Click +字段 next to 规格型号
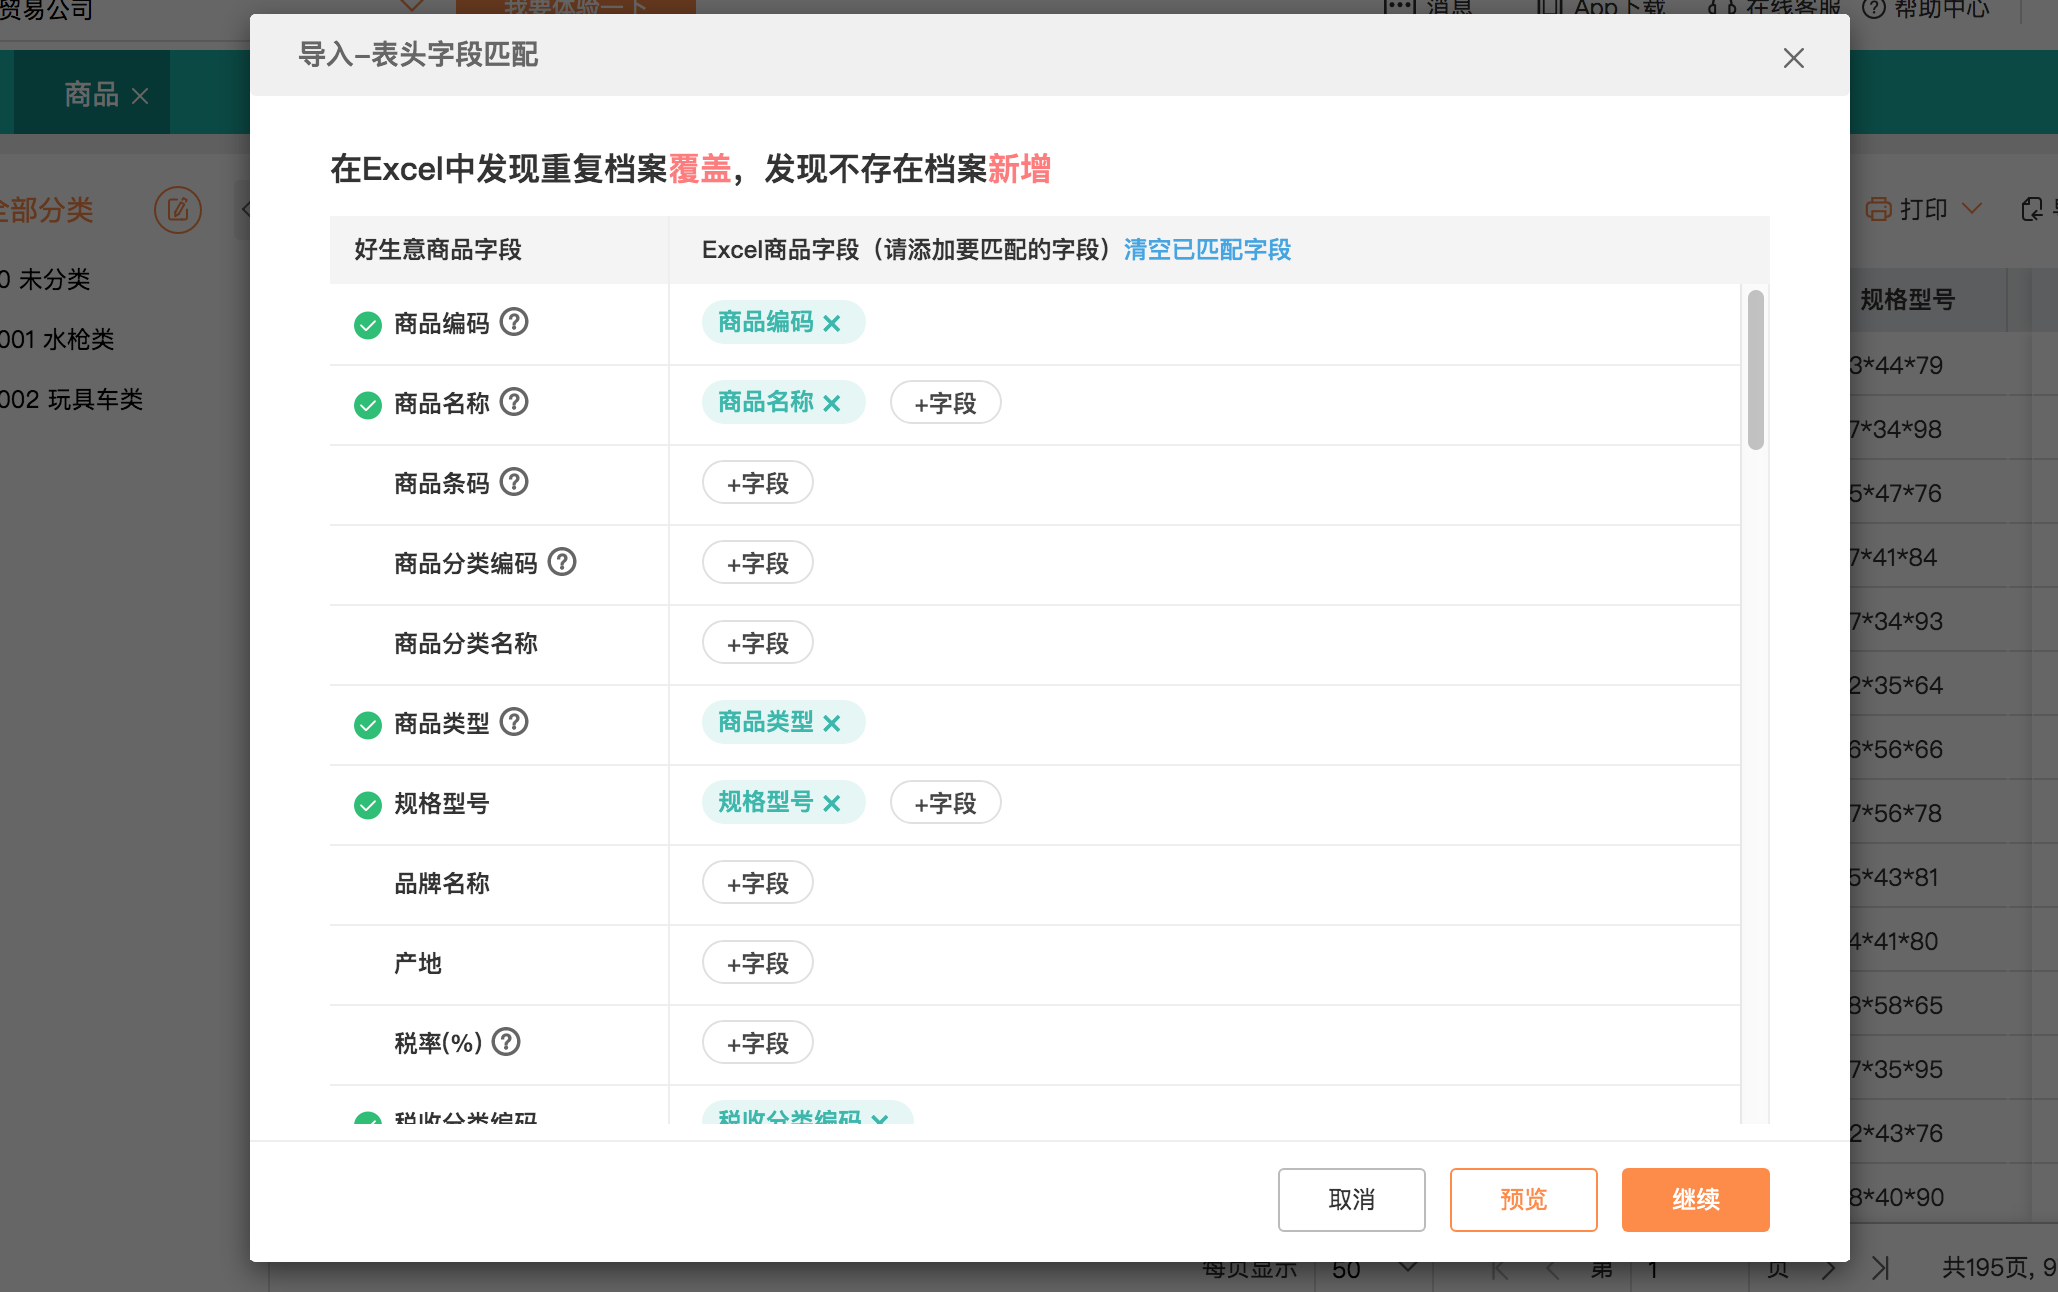The height and width of the screenshot is (1292, 2058). pyautogui.click(x=943, y=804)
